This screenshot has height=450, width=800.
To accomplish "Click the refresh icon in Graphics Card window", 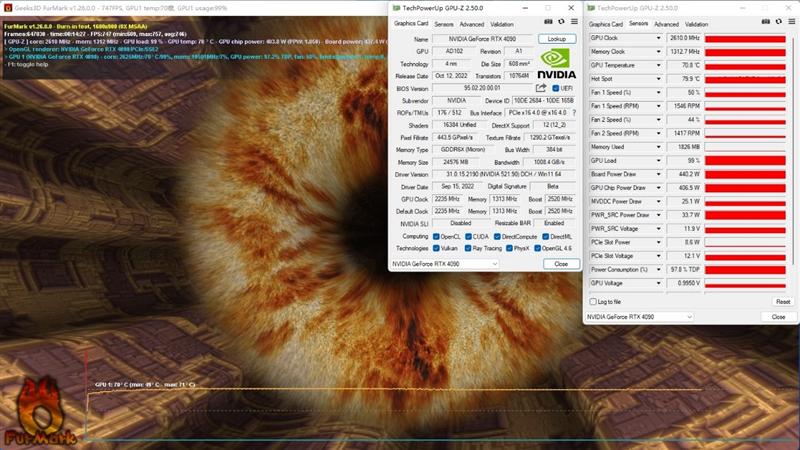I will tap(560, 22).
